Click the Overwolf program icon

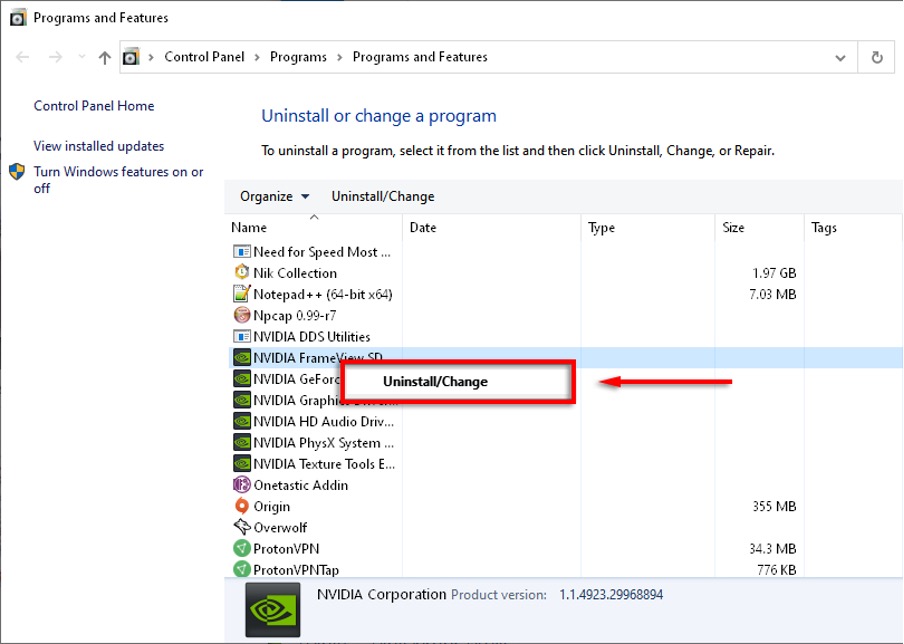[x=241, y=527]
